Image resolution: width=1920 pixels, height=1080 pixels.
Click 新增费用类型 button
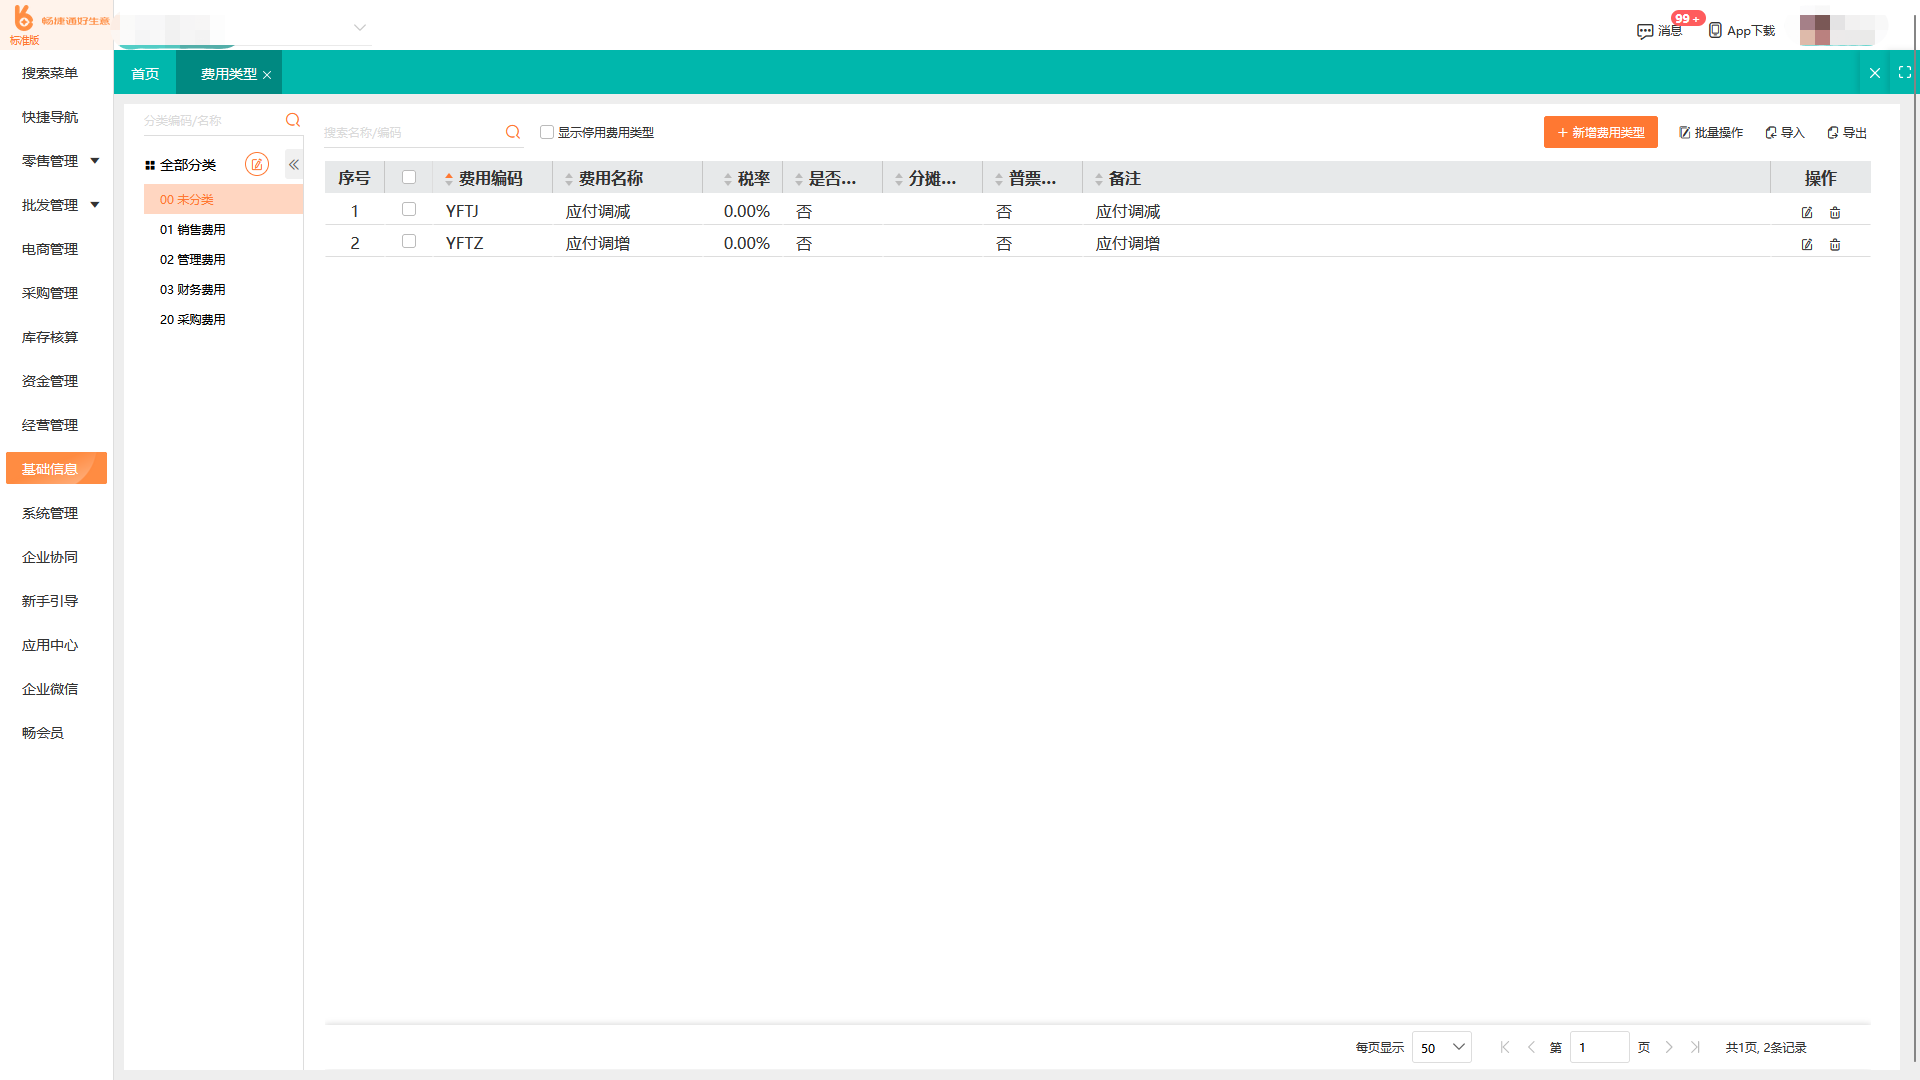pyautogui.click(x=1600, y=132)
